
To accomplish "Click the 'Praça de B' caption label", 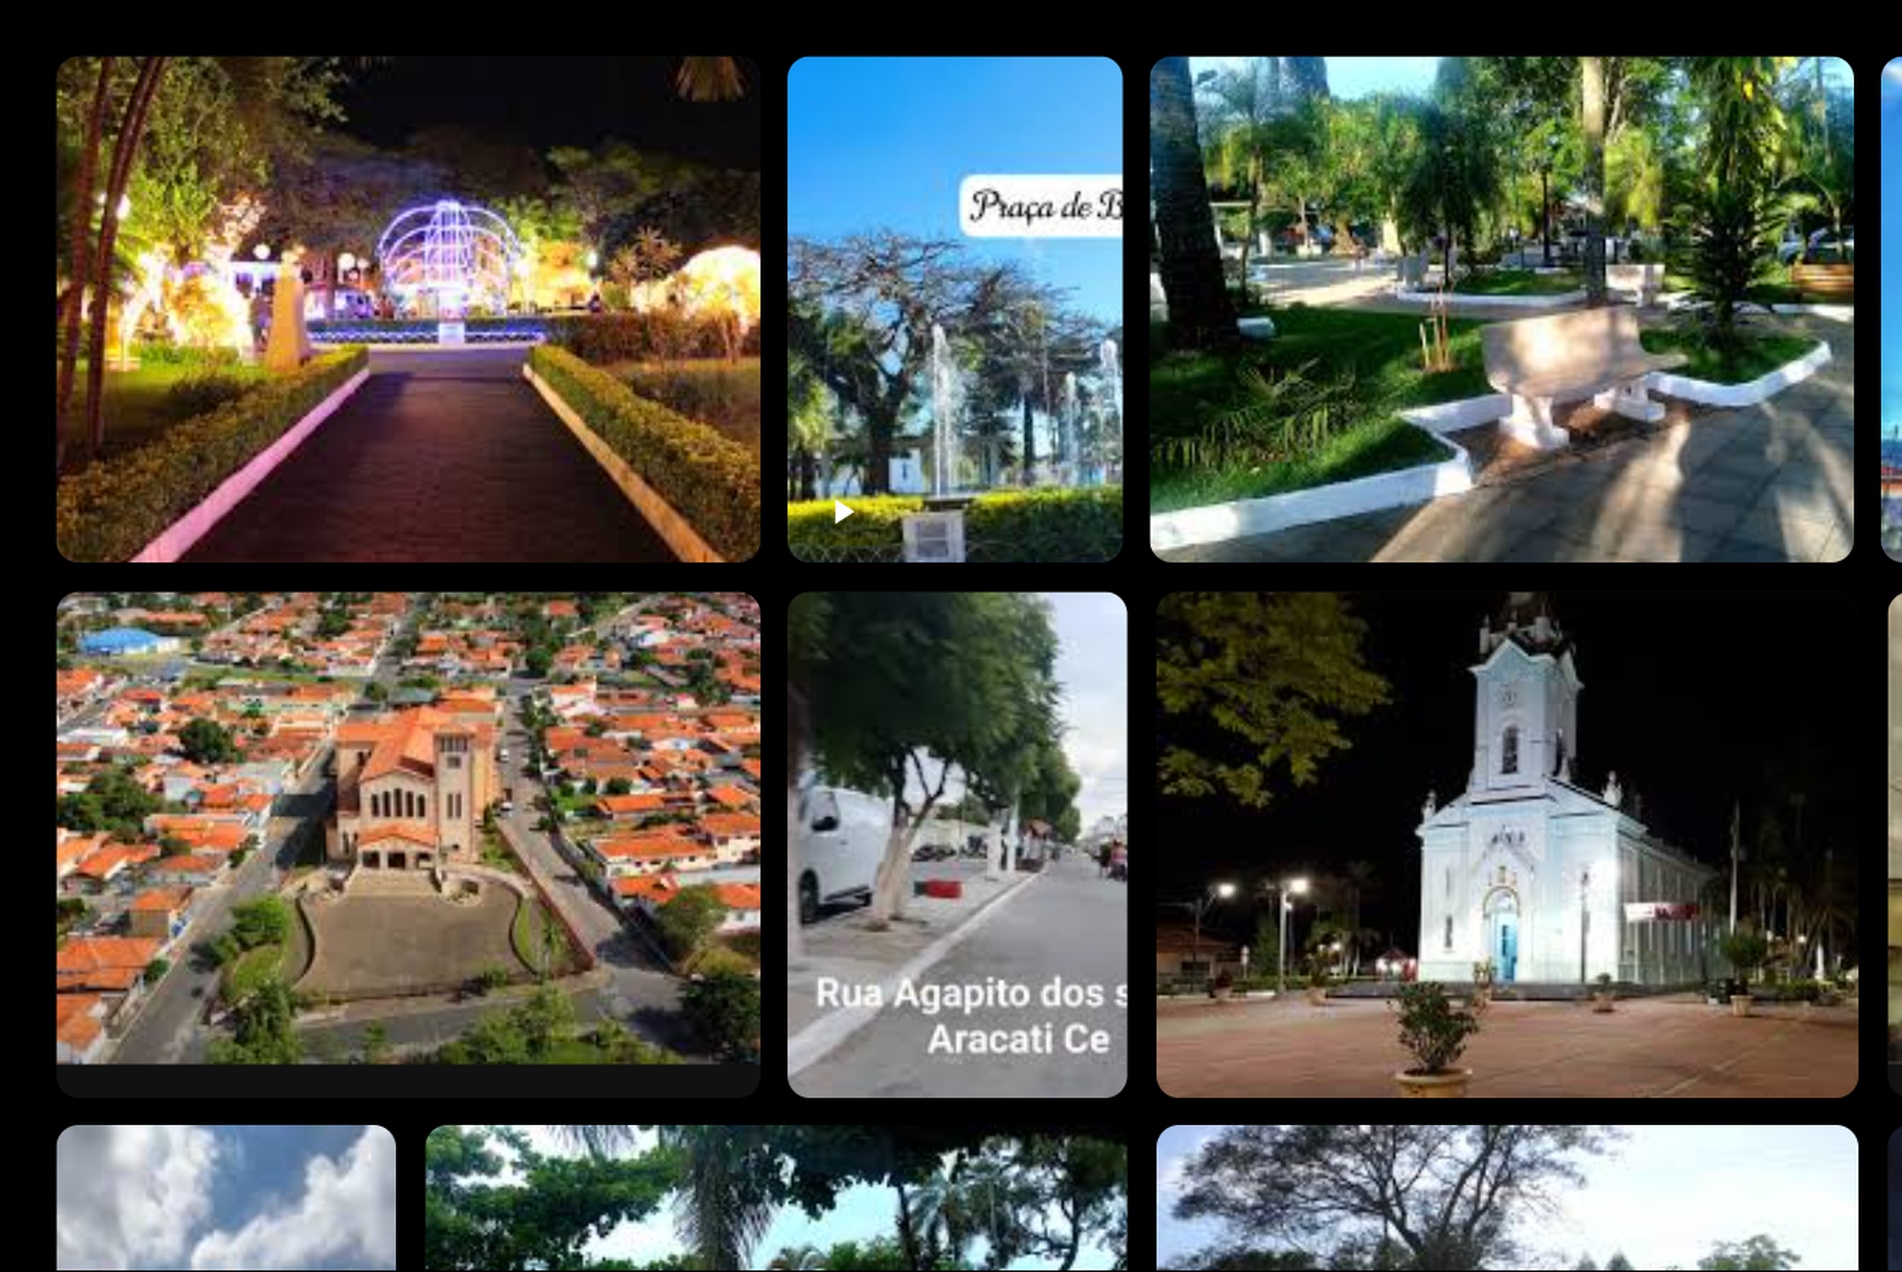I will pos(1042,206).
